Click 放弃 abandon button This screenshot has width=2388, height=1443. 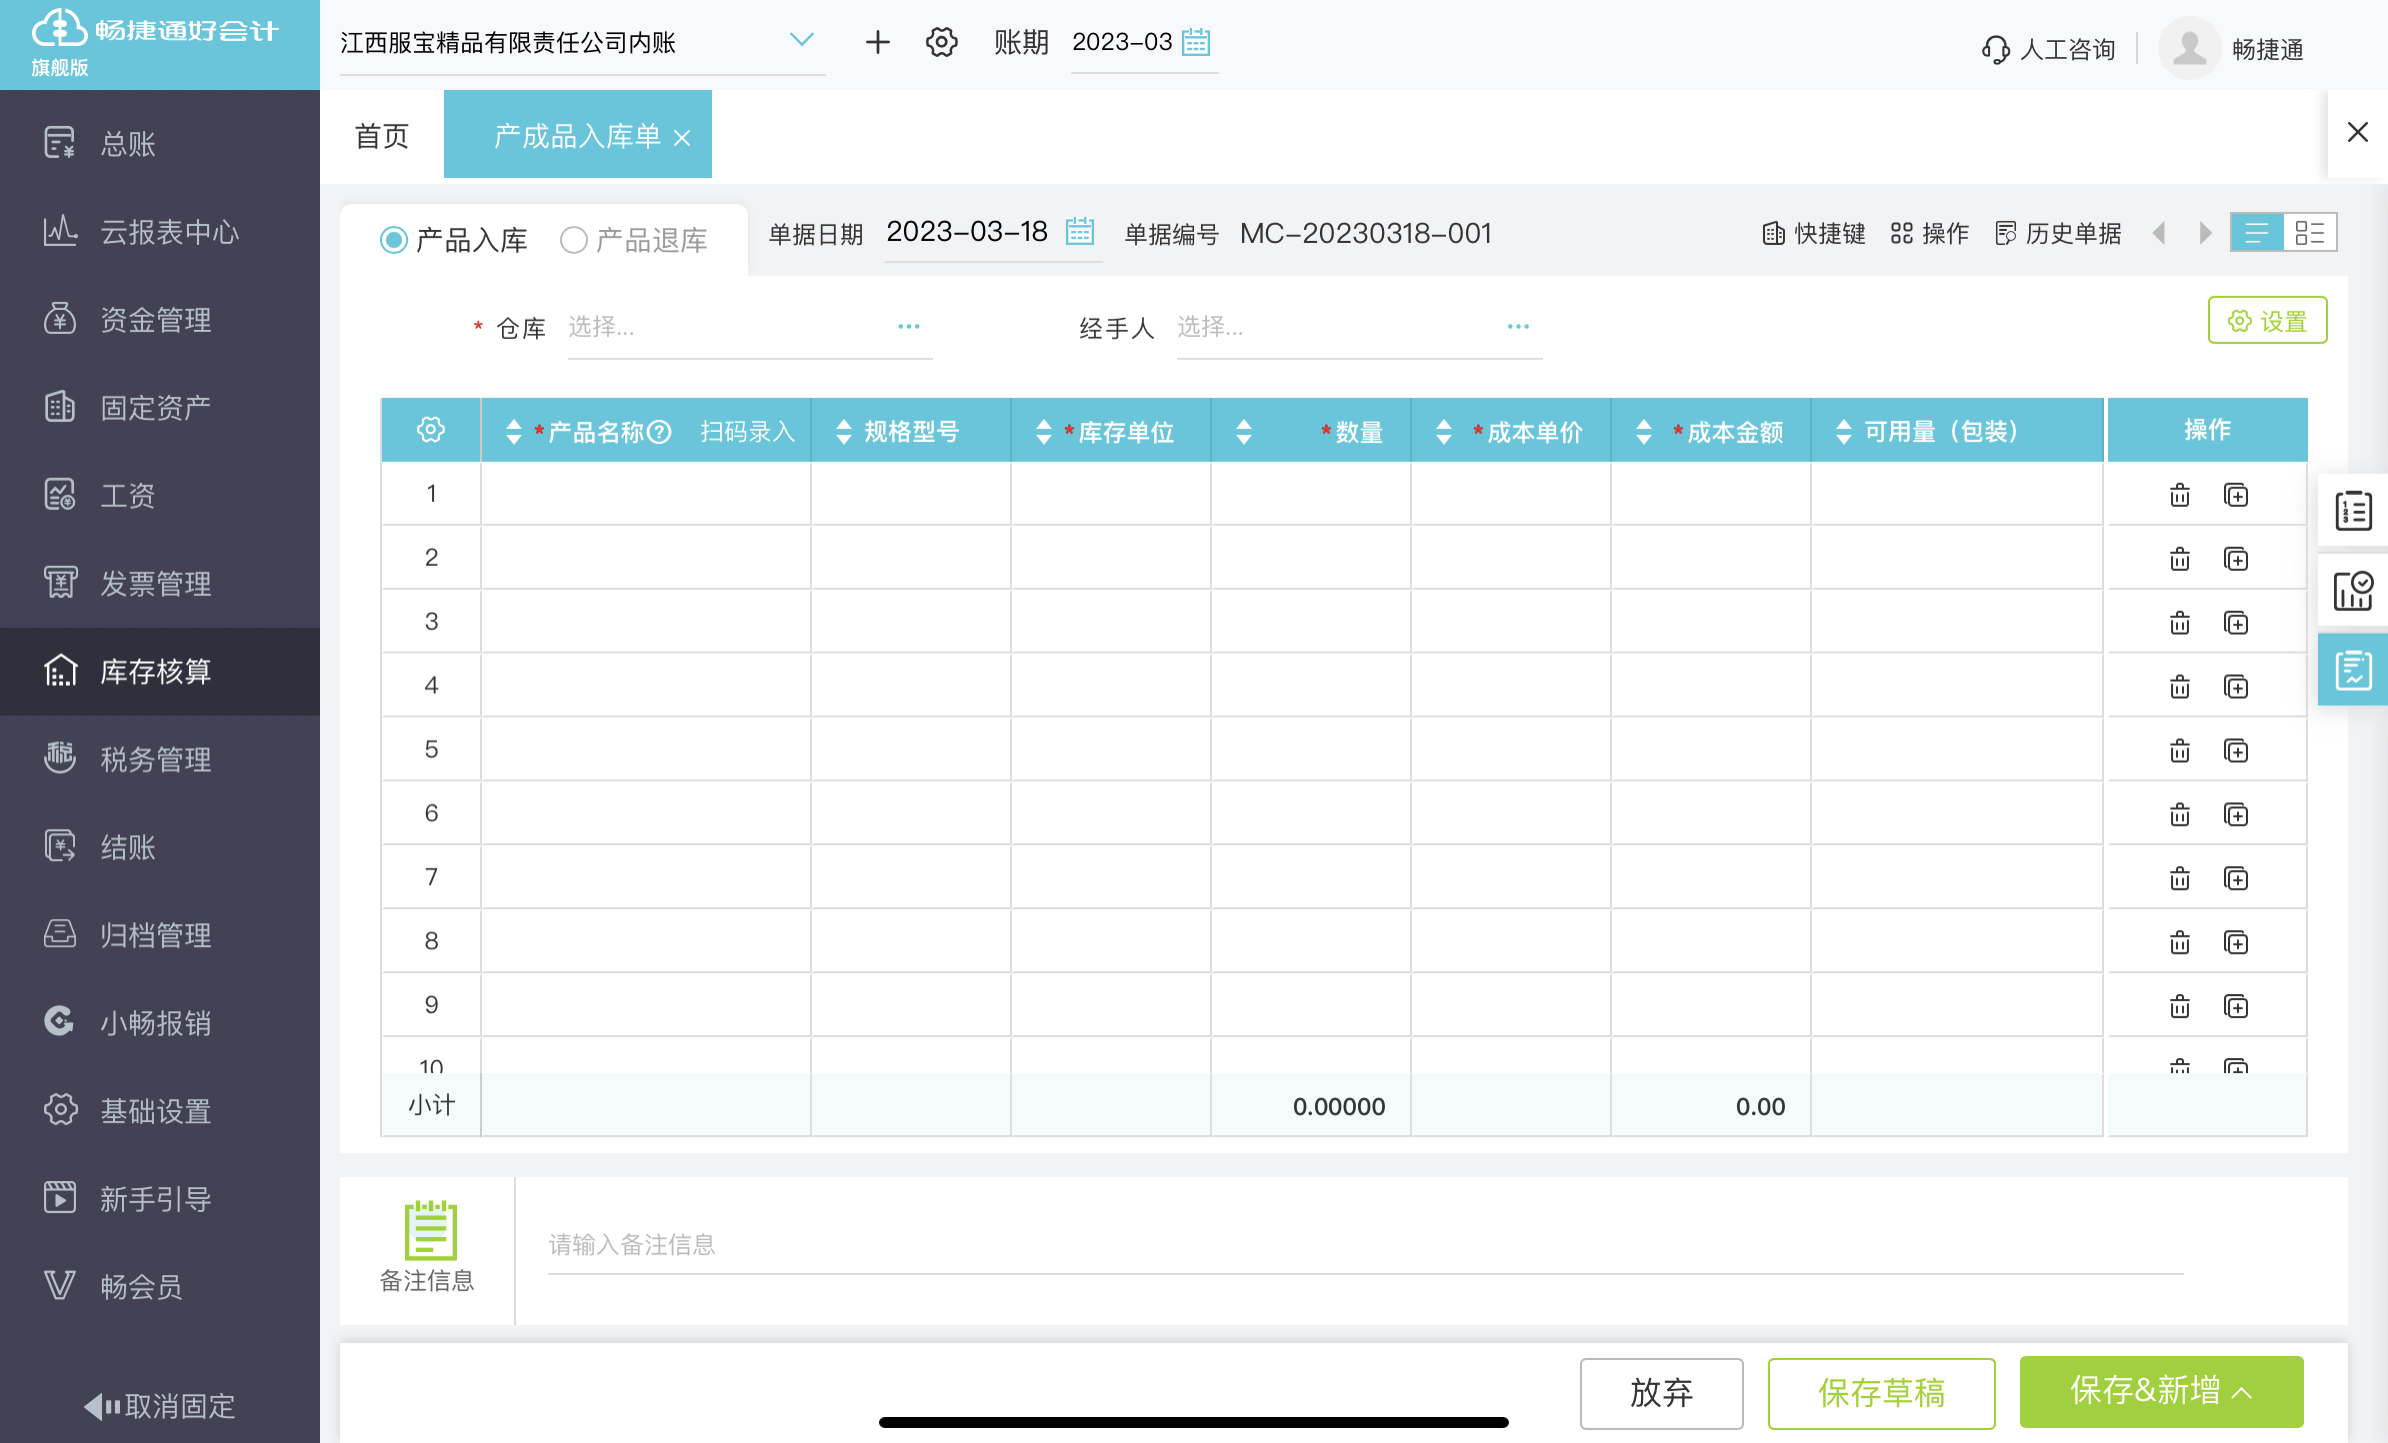coord(1661,1394)
